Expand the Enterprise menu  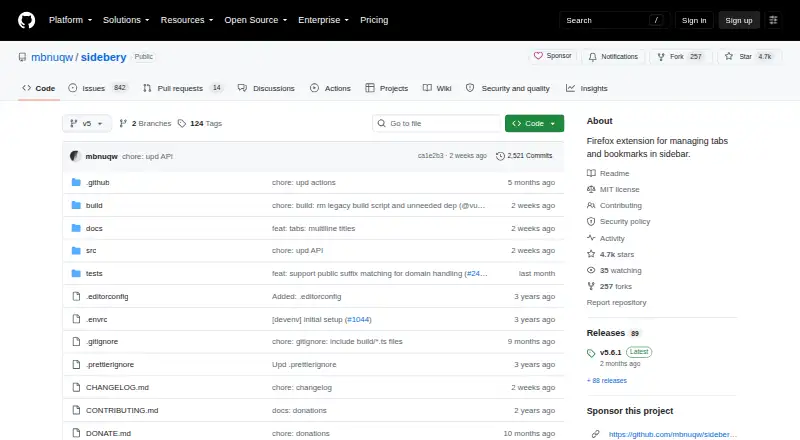click(x=323, y=20)
